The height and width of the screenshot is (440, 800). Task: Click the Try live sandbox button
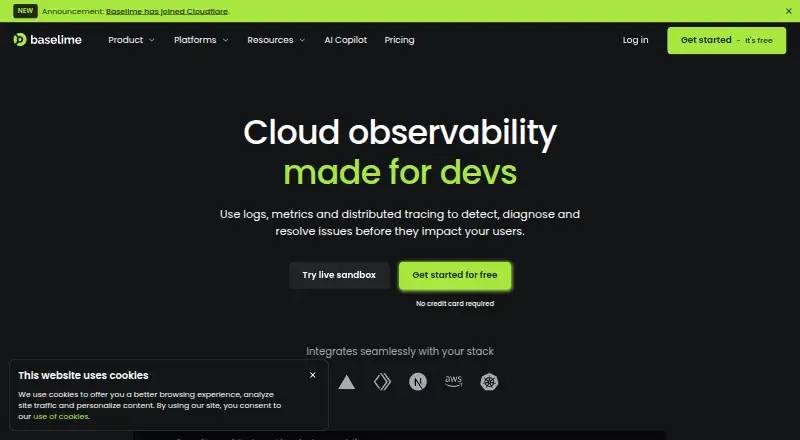[x=339, y=275]
